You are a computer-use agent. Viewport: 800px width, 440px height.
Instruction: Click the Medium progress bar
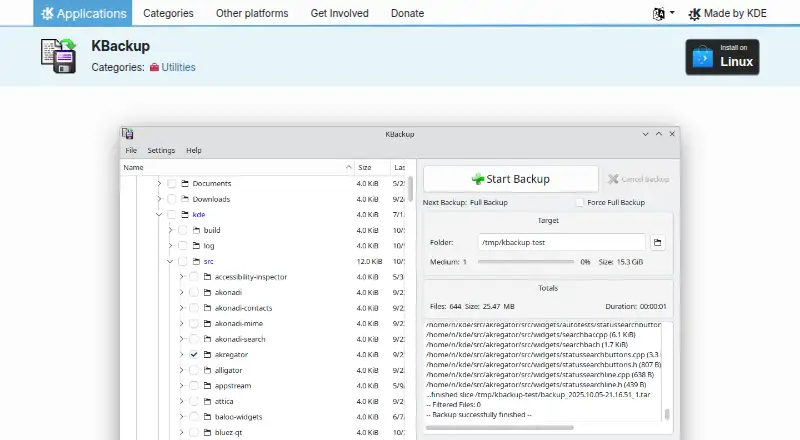tap(526, 262)
